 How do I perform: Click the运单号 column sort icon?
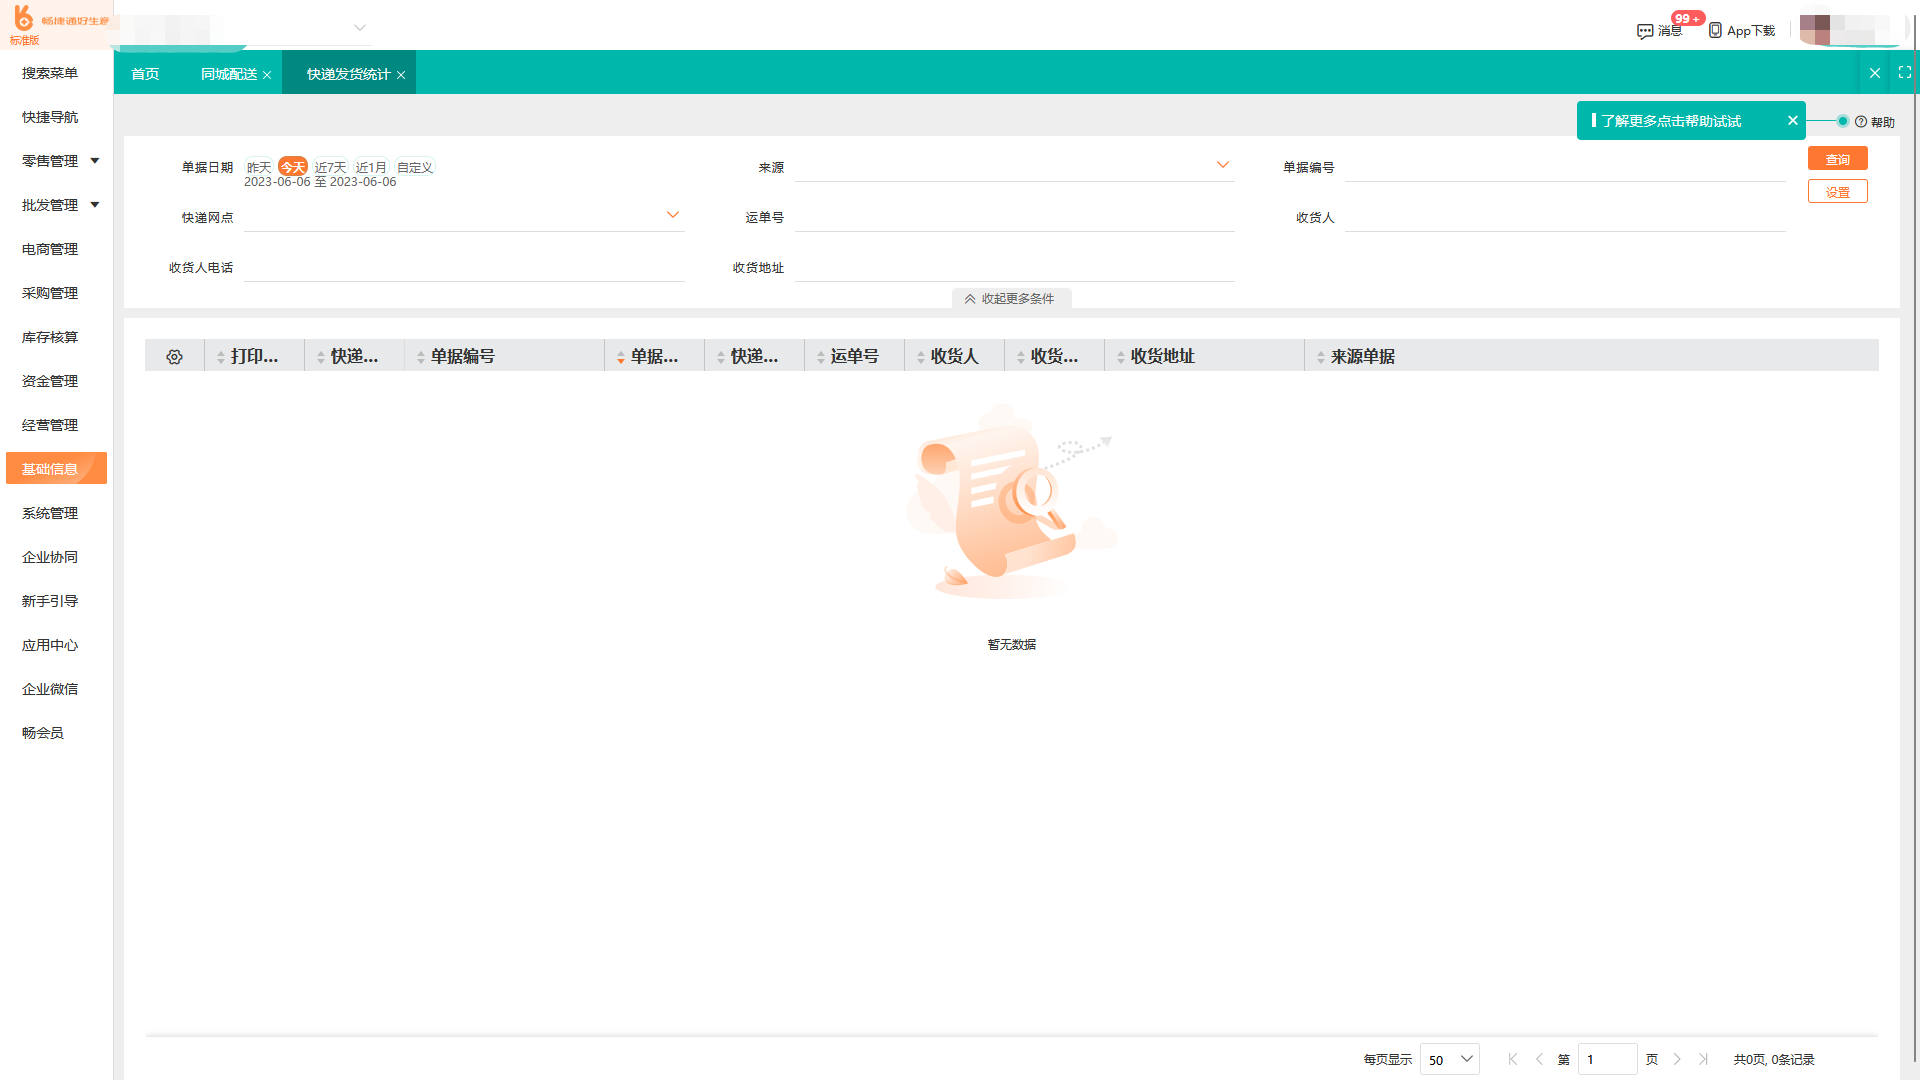point(819,356)
